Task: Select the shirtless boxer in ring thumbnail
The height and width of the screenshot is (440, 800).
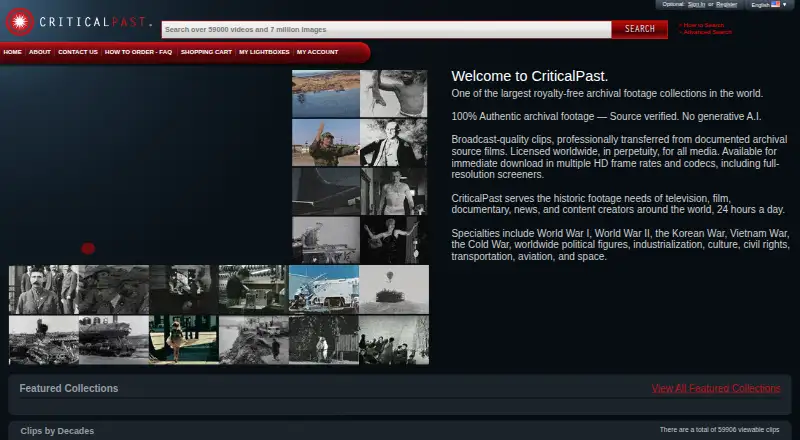Action: [394, 191]
